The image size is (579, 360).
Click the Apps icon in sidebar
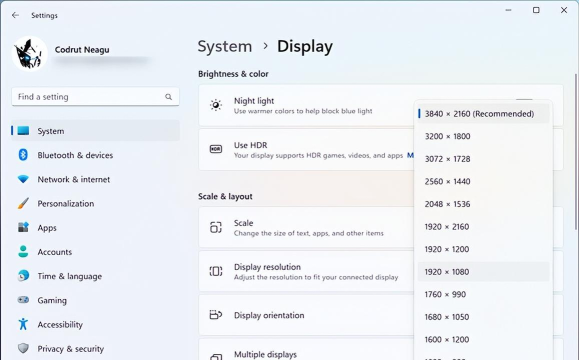click(23, 227)
